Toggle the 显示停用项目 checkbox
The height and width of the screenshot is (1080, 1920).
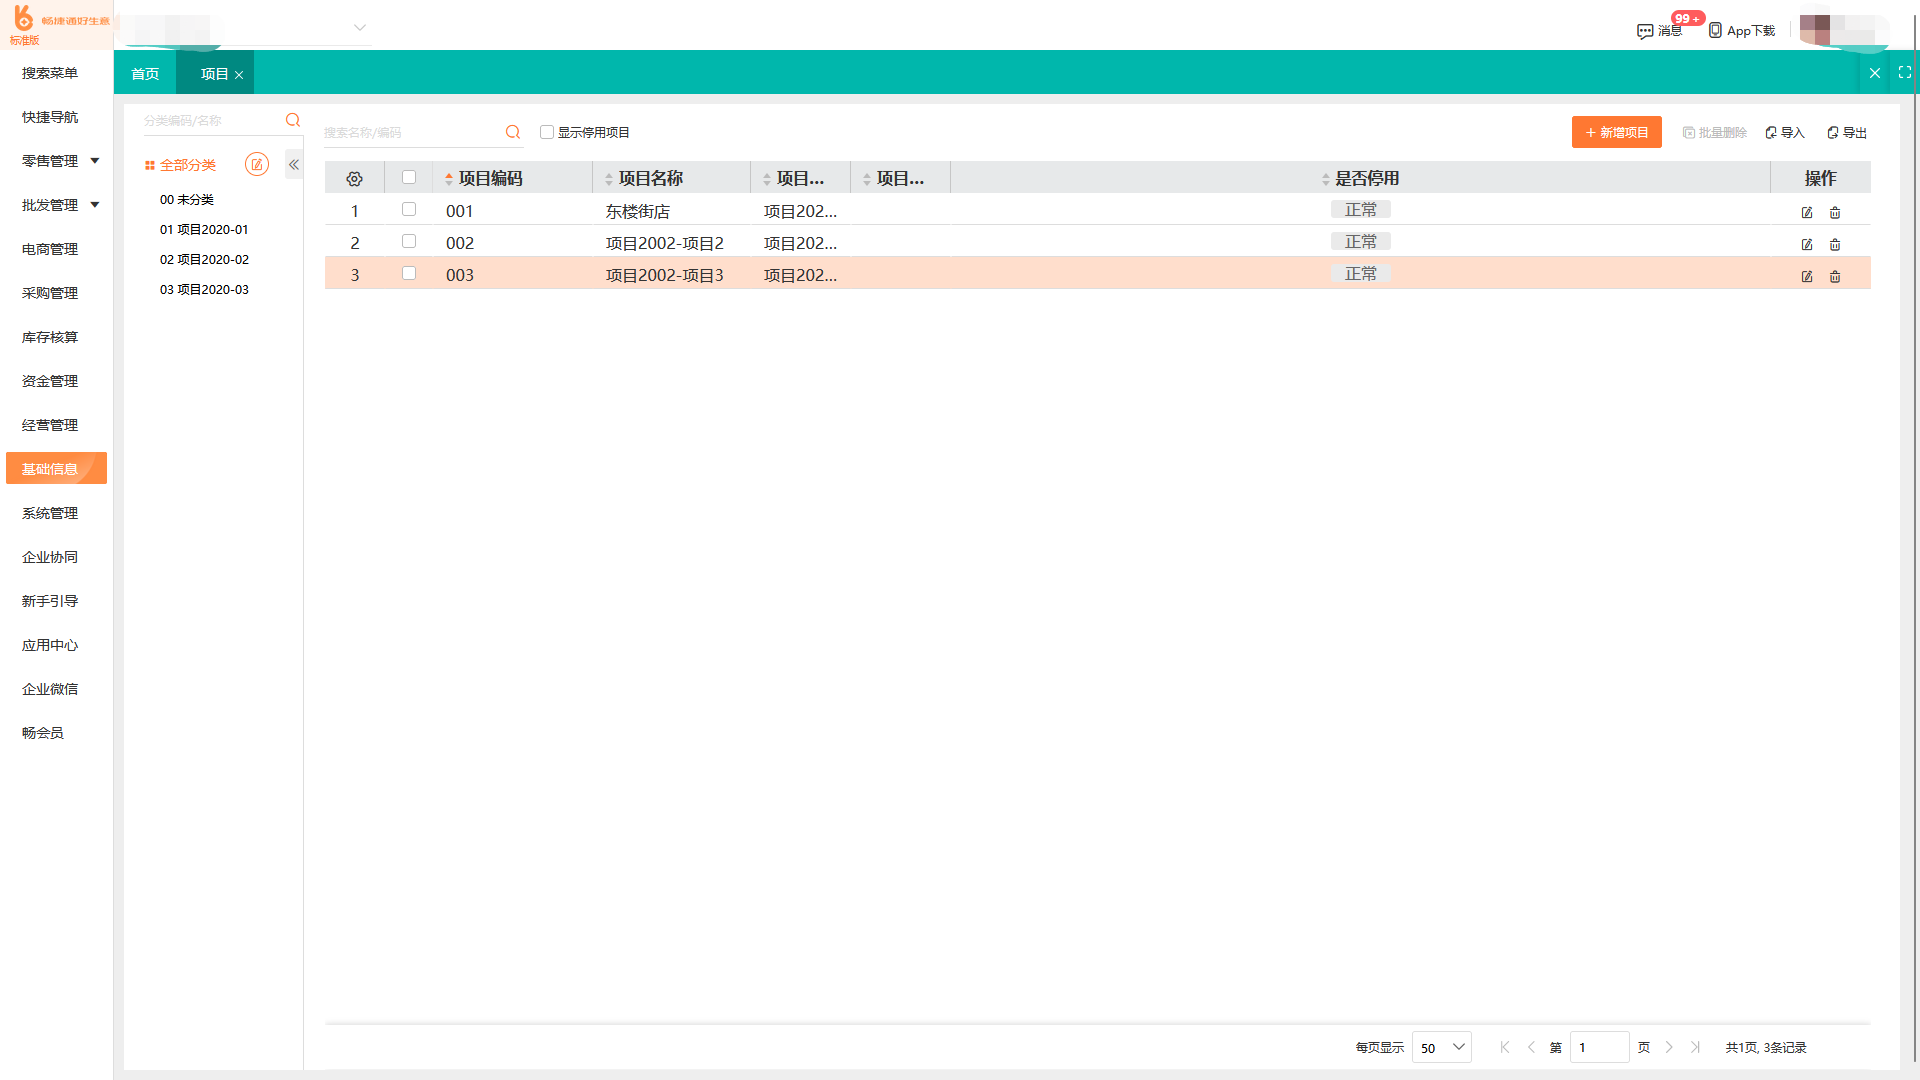coord(547,132)
